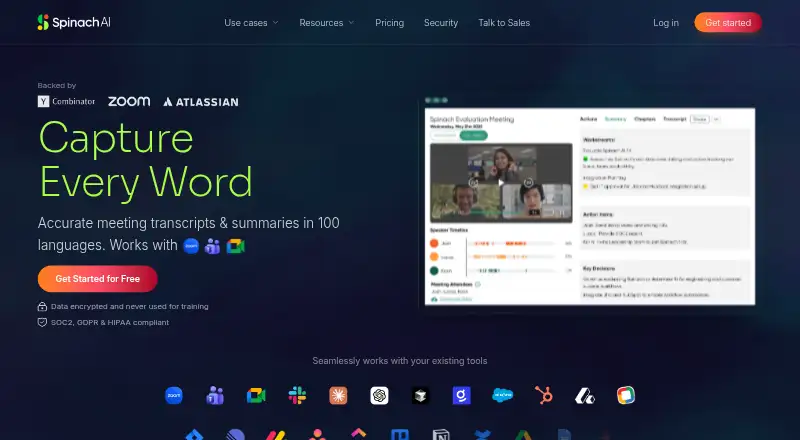Click the dark green speaker's timeline bar

511,271
